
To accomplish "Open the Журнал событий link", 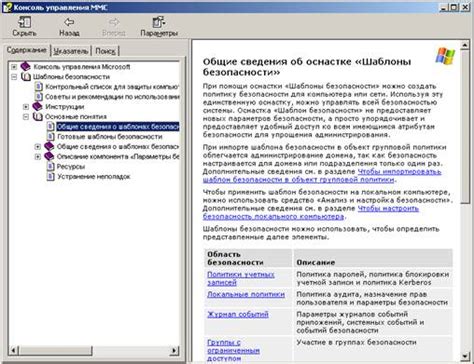I will [238, 314].
